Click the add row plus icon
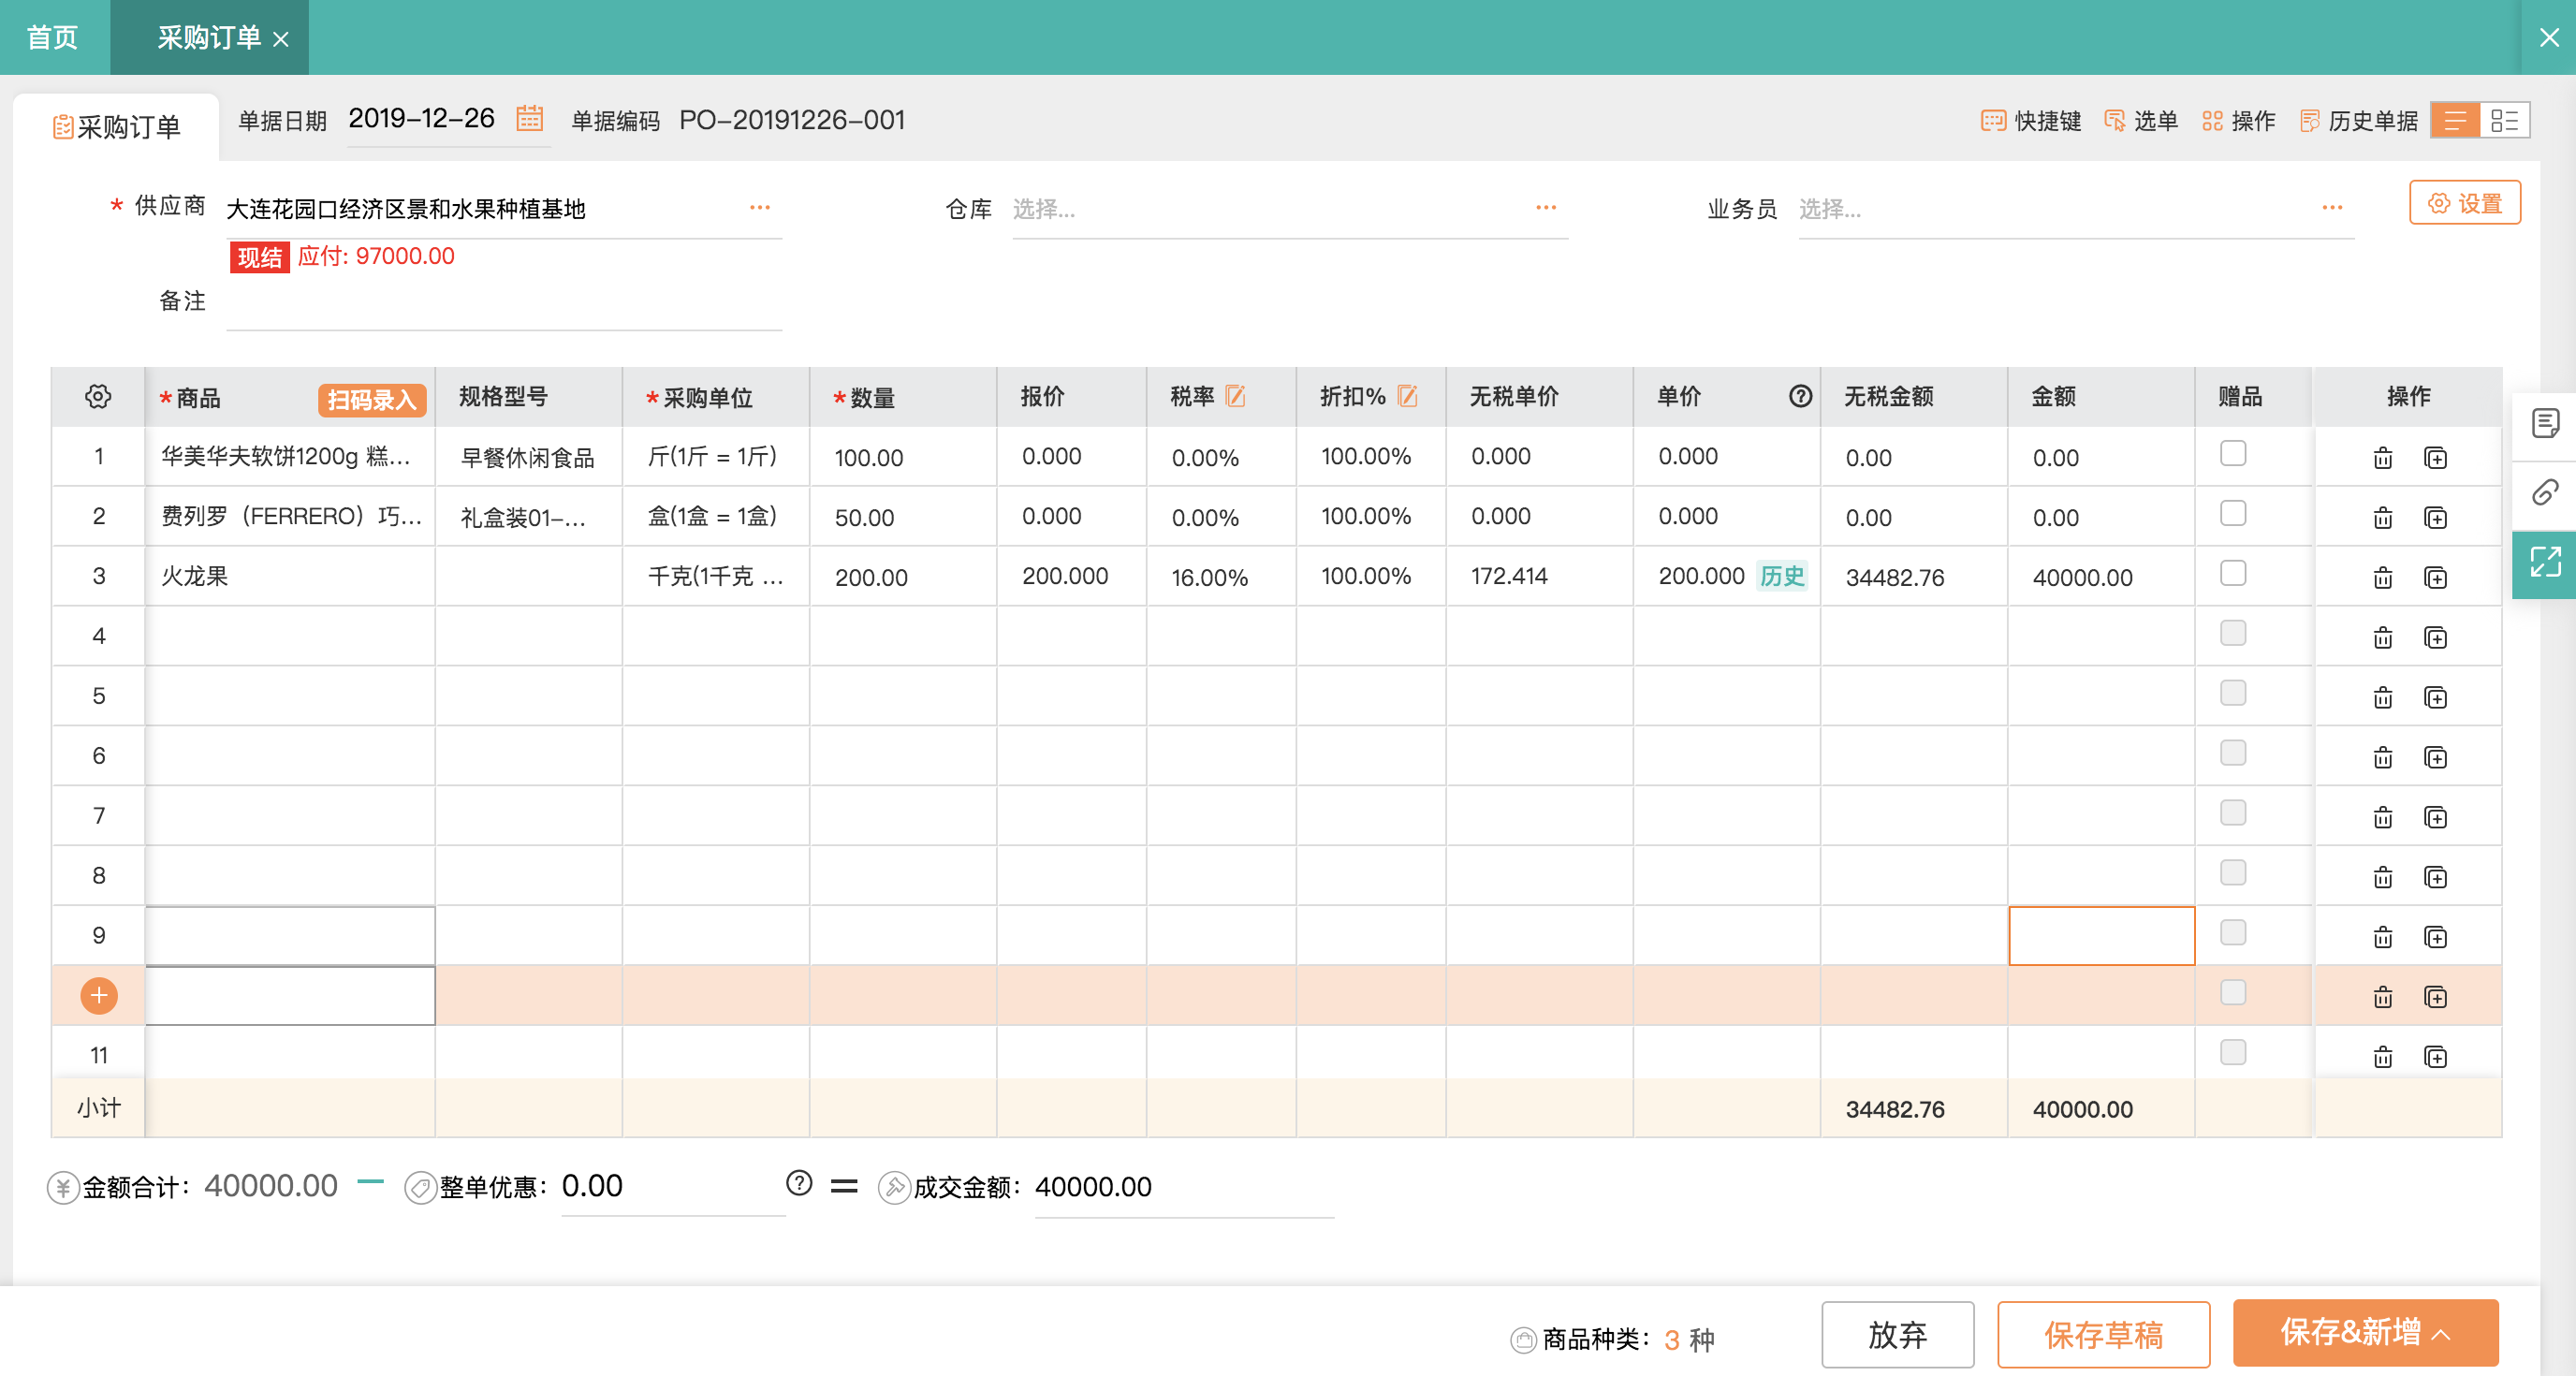This screenshot has width=2576, height=1376. [99, 993]
